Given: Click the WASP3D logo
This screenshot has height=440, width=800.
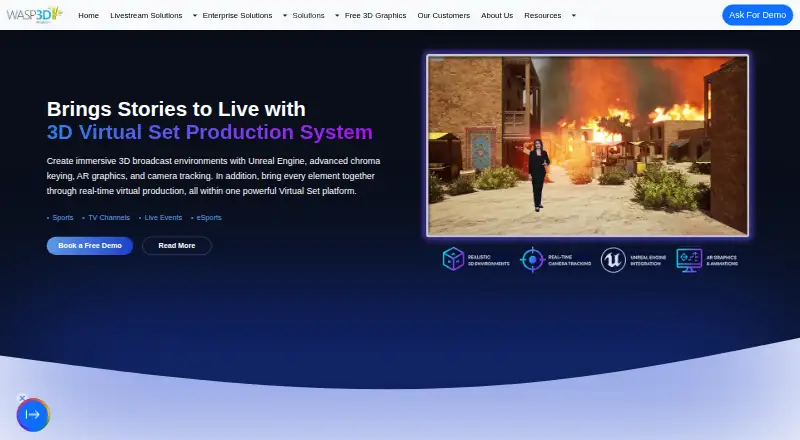Looking at the screenshot, I should point(34,15).
